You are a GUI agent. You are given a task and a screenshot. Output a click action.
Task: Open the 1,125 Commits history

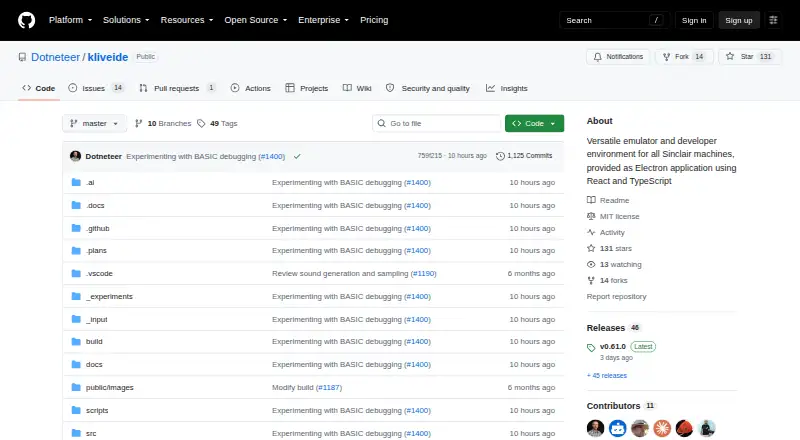tap(524, 156)
